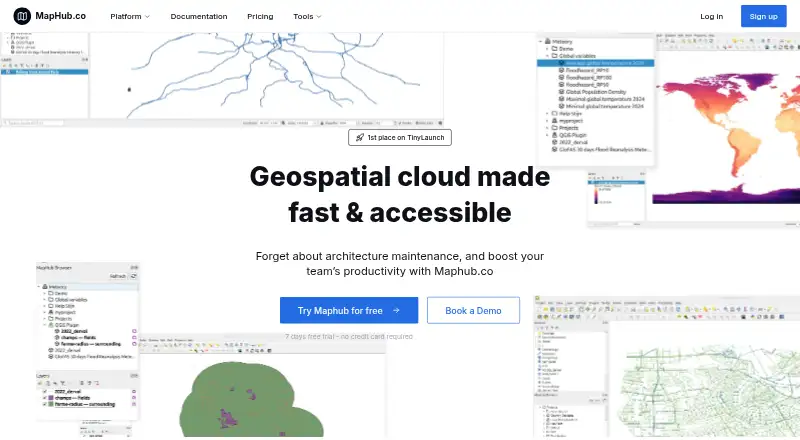Click the MapHub.co brand name text

click(x=61, y=16)
